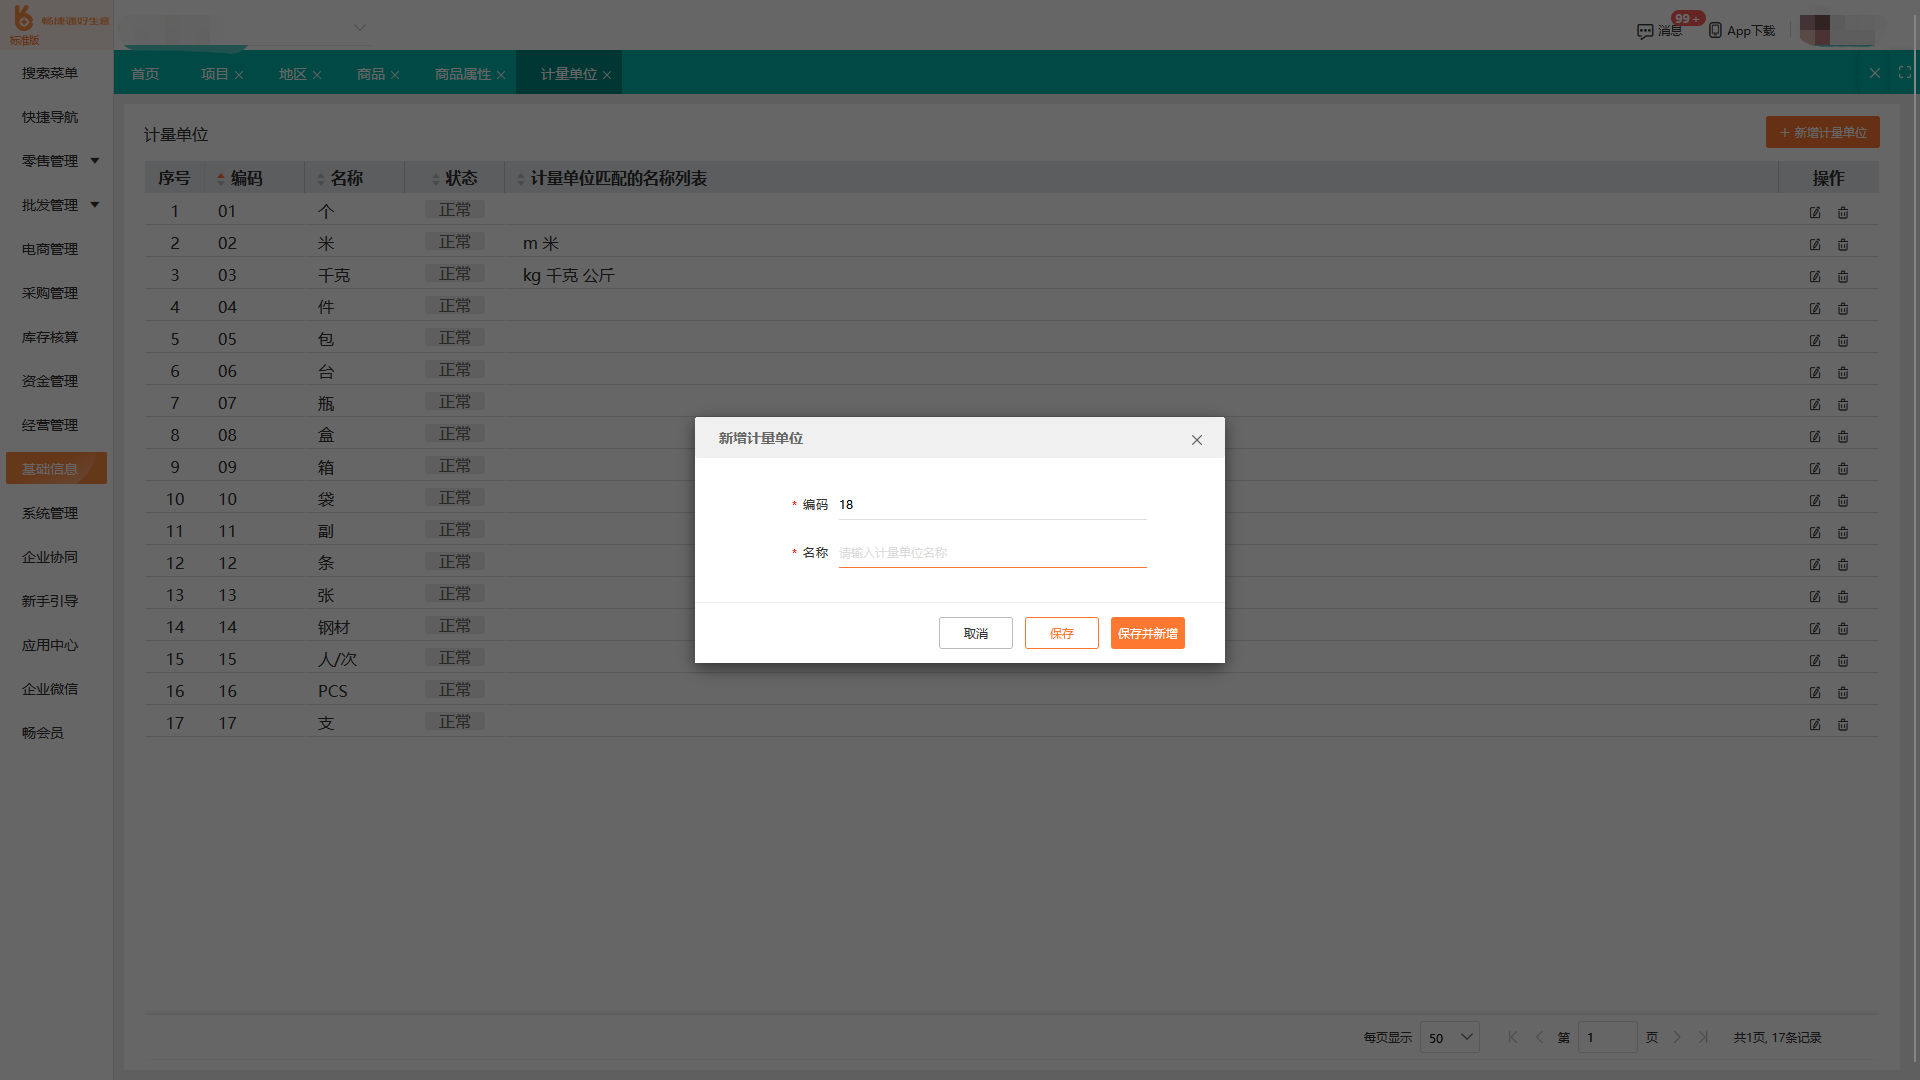Click the delete icon for row 10
The image size is (1920, 1080).
(x=1844, y=500)
